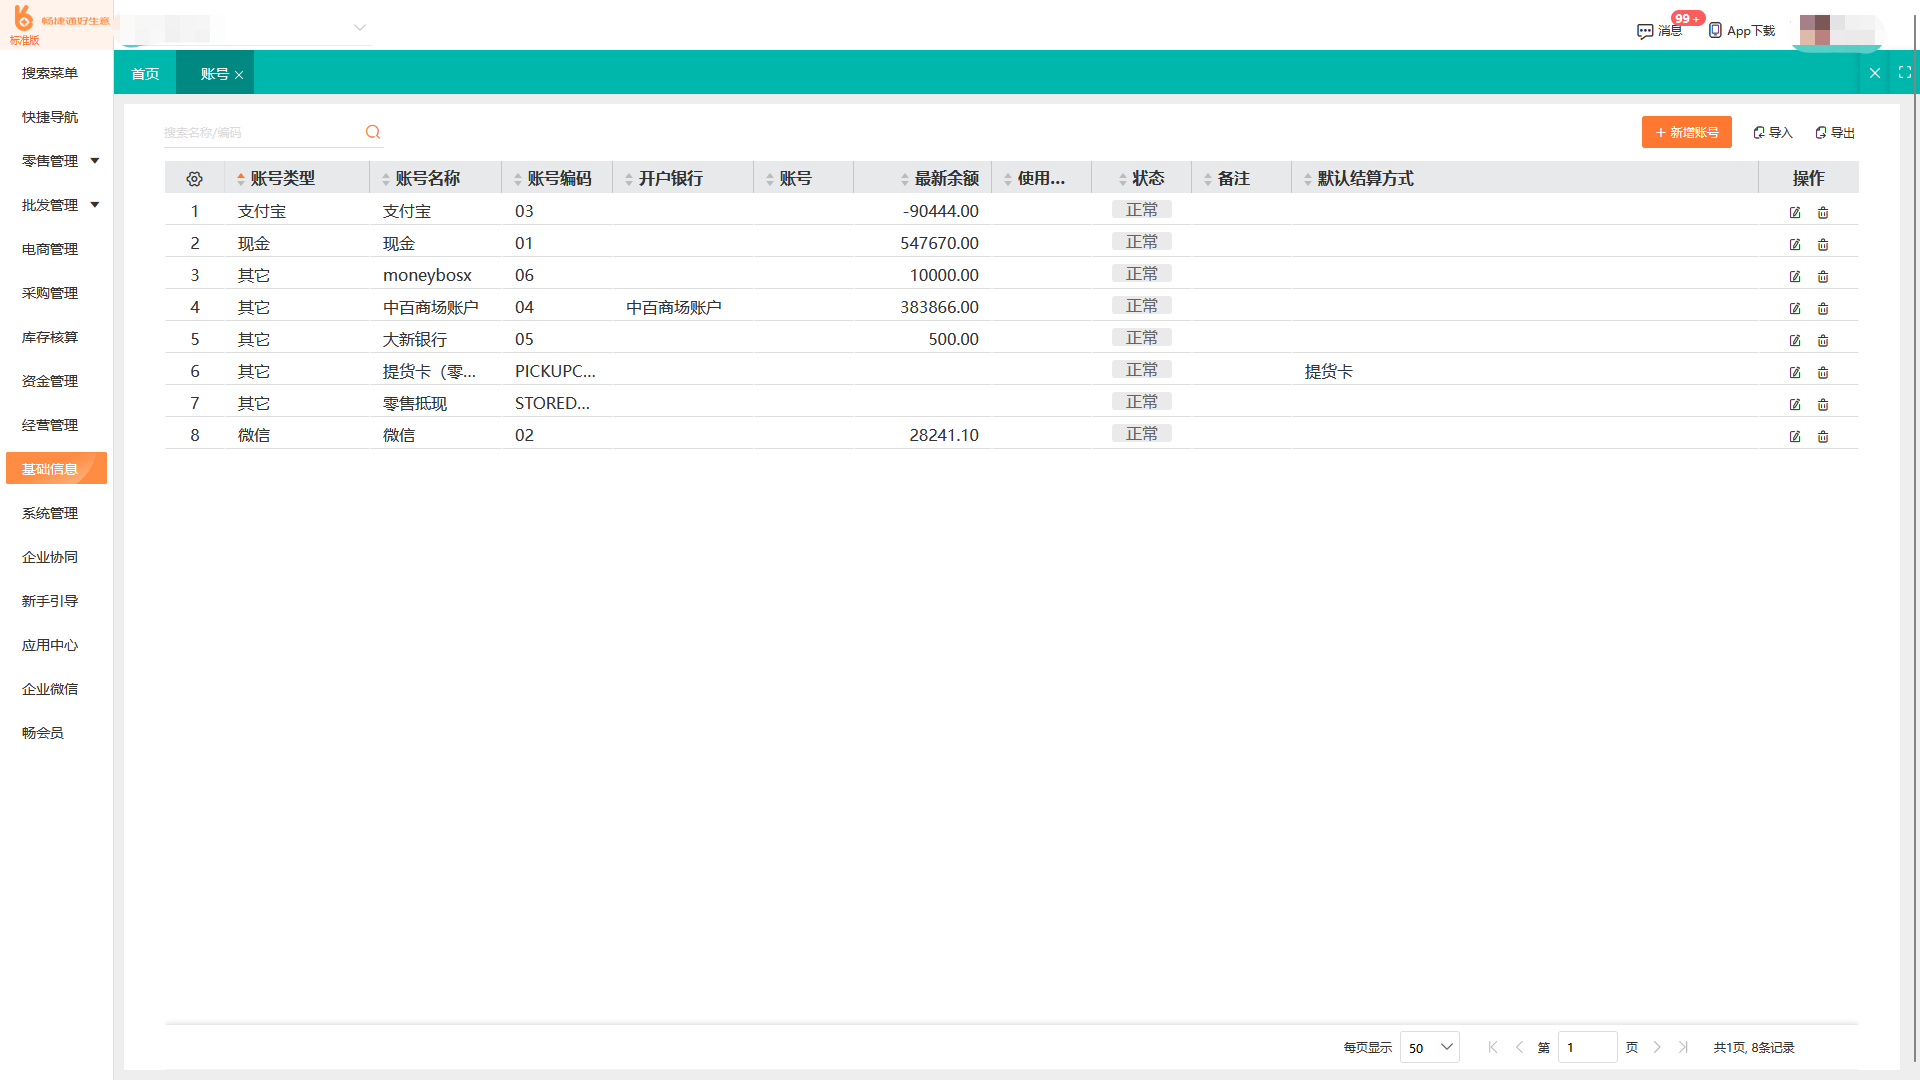Image resolution: width=1920 pixels, height=1080 pixels.
Task: Toggle the 采购管理 sidebar menu item
Action: [x=50, y=293]
